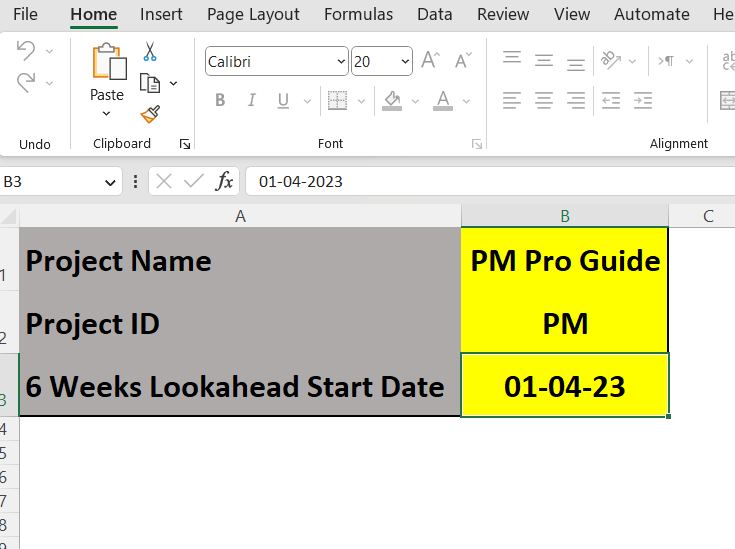This screenshot has height=549, width=735.
Task: Click the Select All corner triangle
Action: (x=9, y=216)
